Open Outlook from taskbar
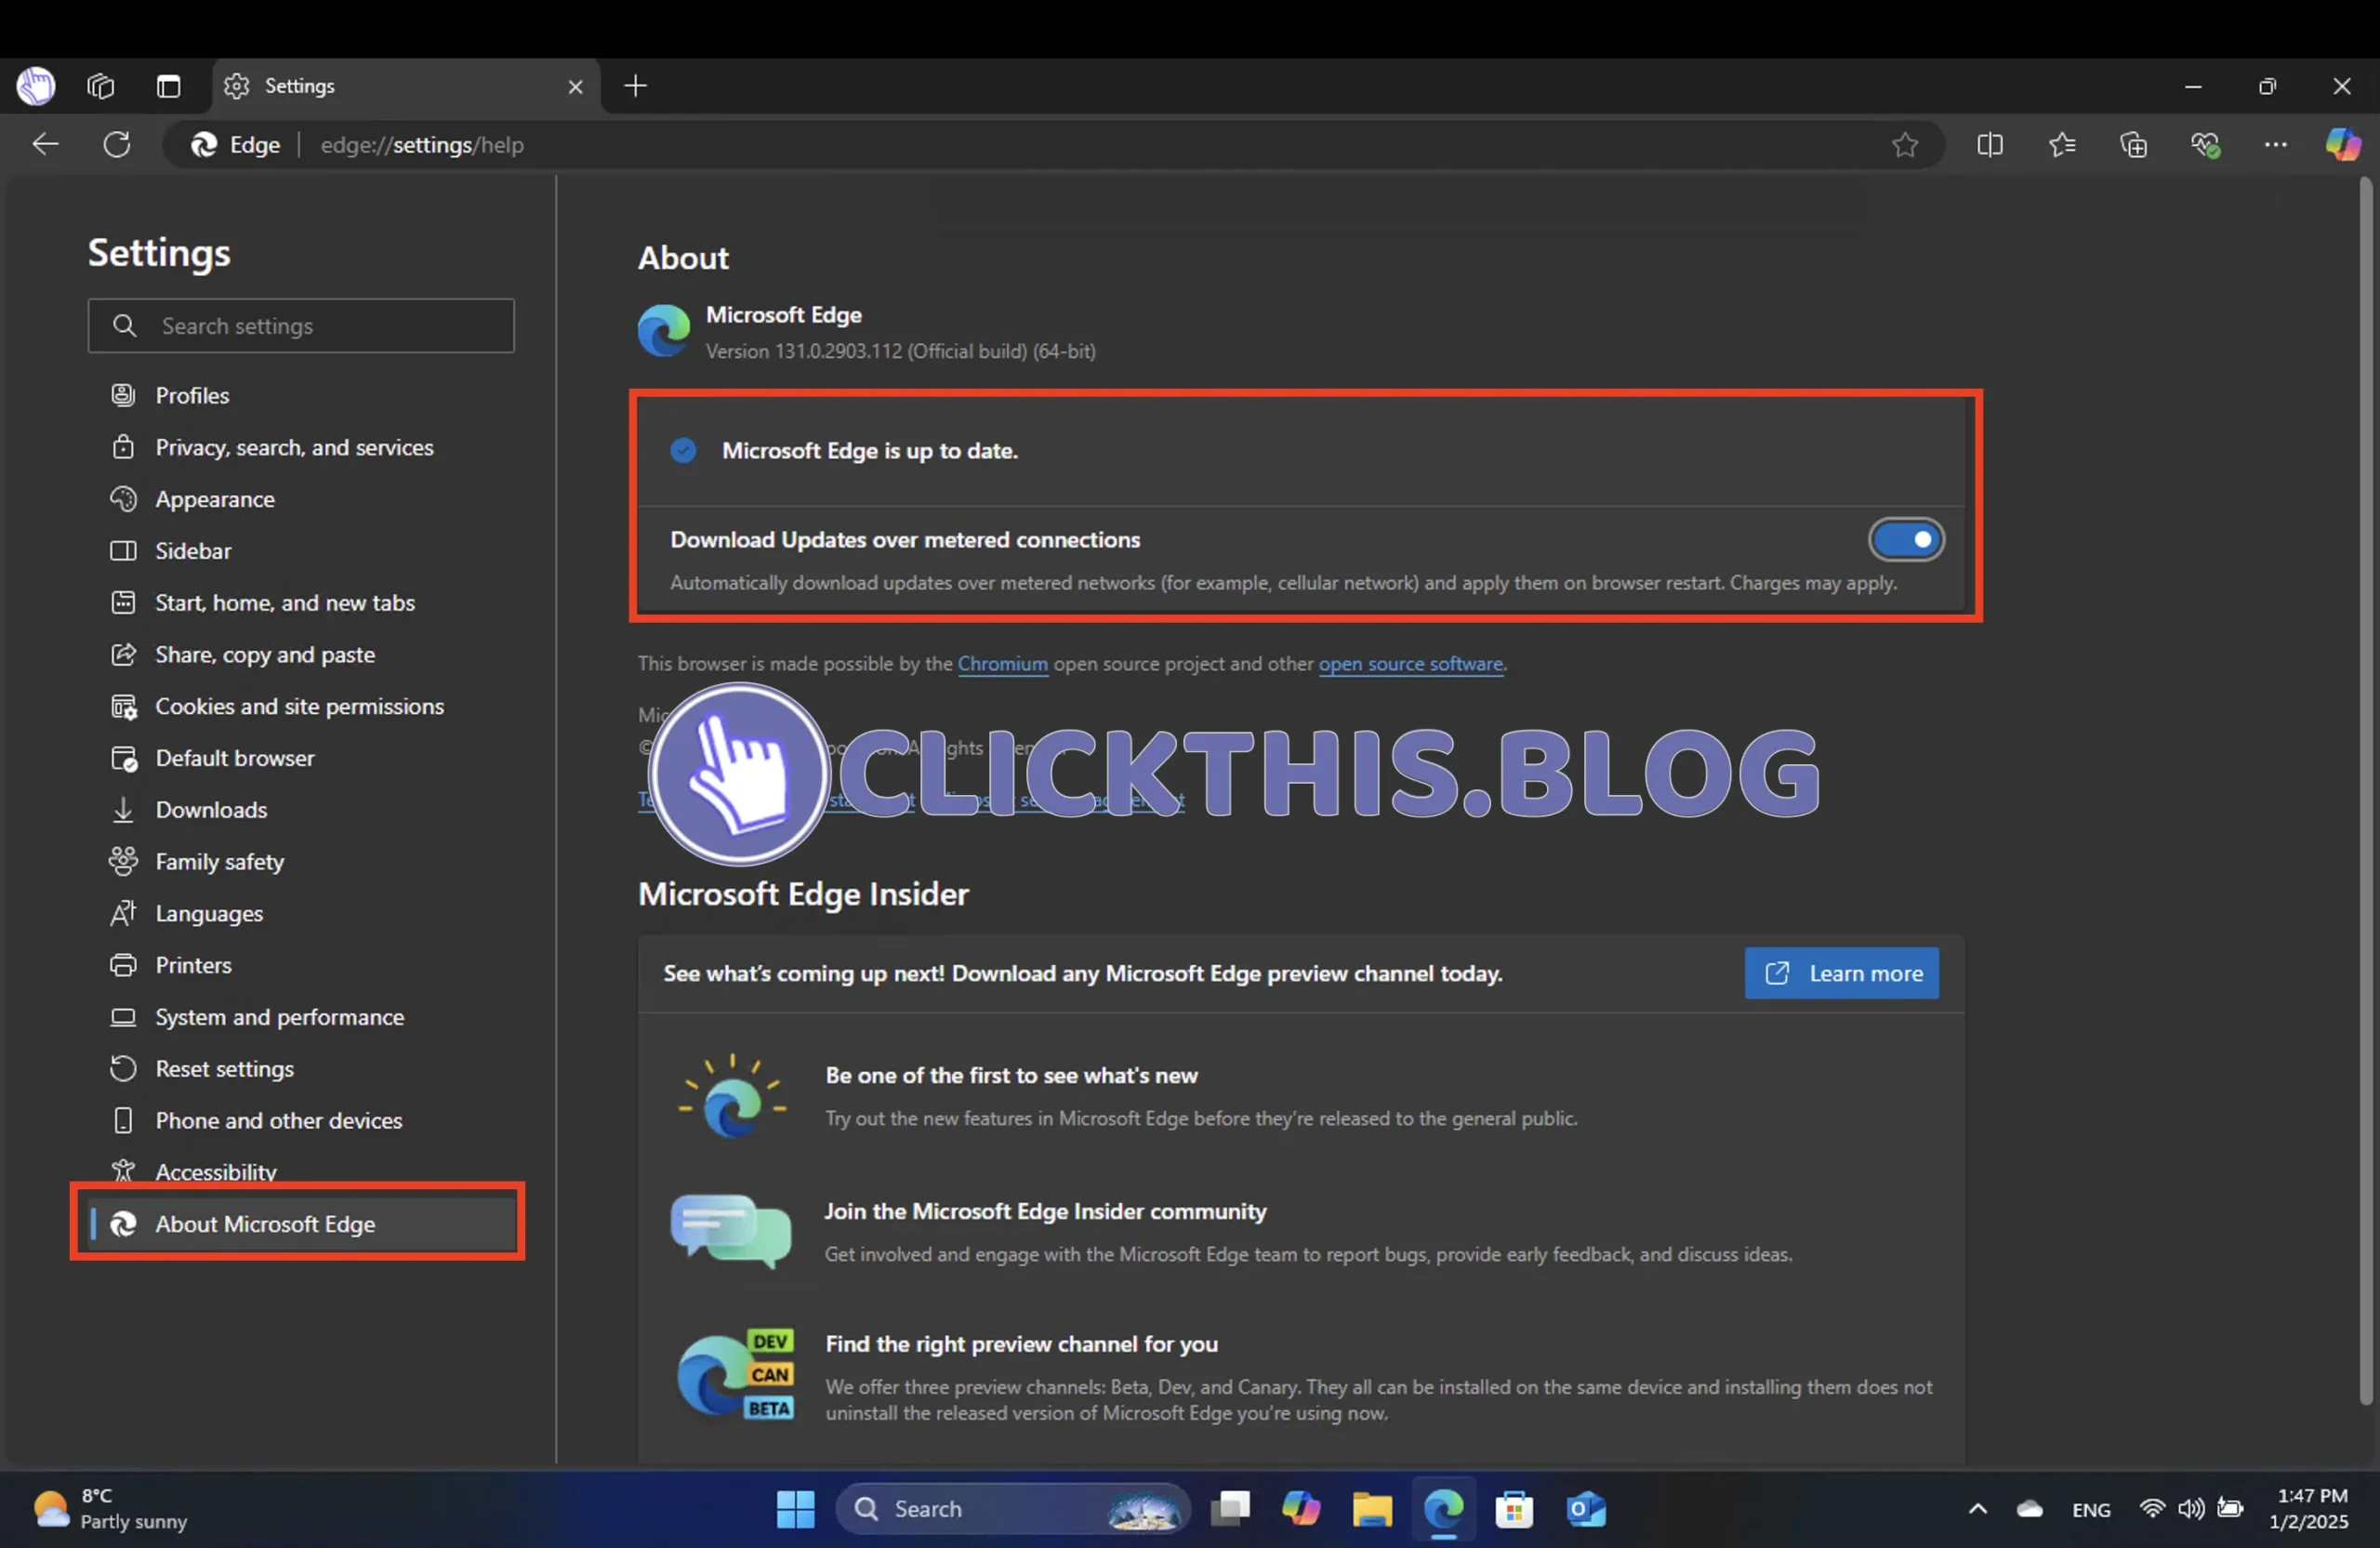 tap(1586, 1509)
